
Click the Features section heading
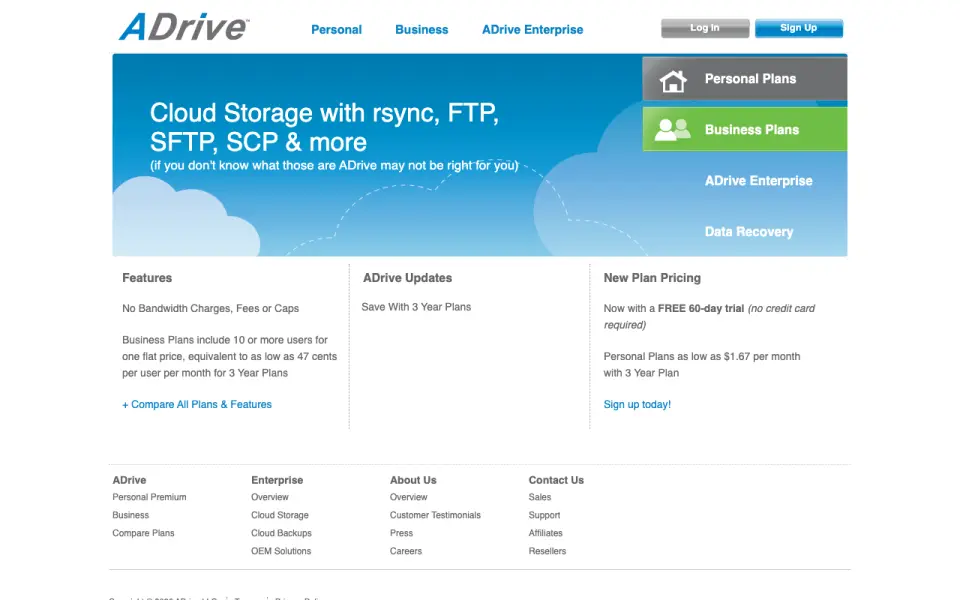pyautogui.click(x=147, y=277)
